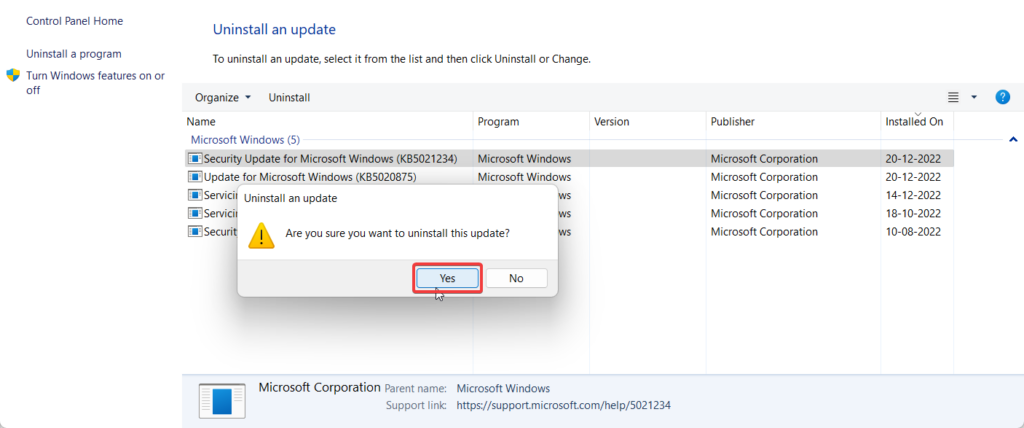Click the warning triangle icon in dialog

point(261,235)
